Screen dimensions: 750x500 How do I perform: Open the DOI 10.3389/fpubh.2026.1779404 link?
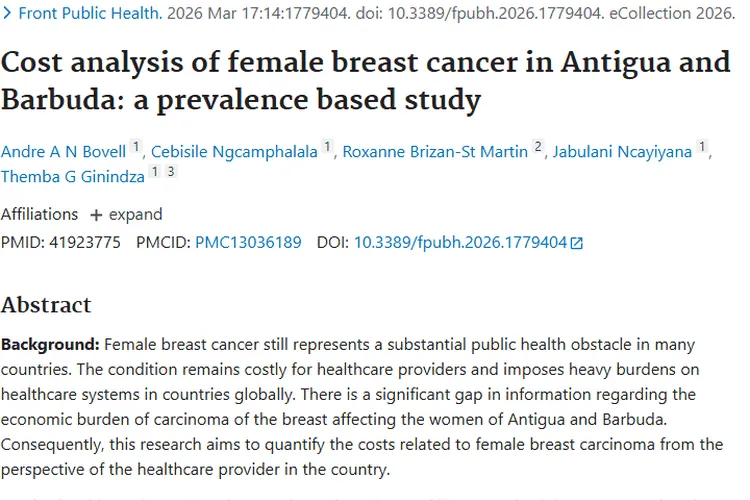coord(460,242)
